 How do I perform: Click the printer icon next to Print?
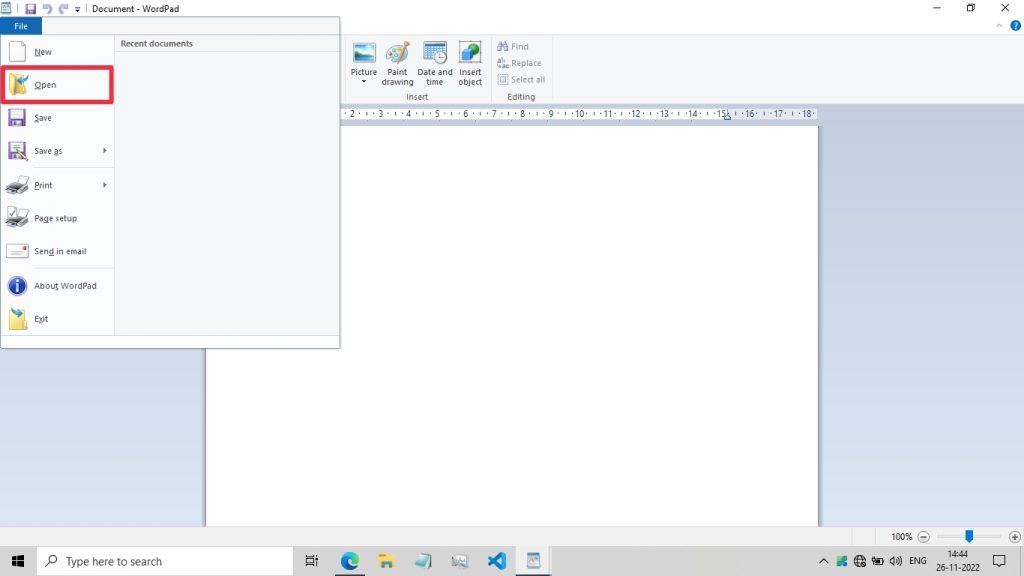coord(17,185)
